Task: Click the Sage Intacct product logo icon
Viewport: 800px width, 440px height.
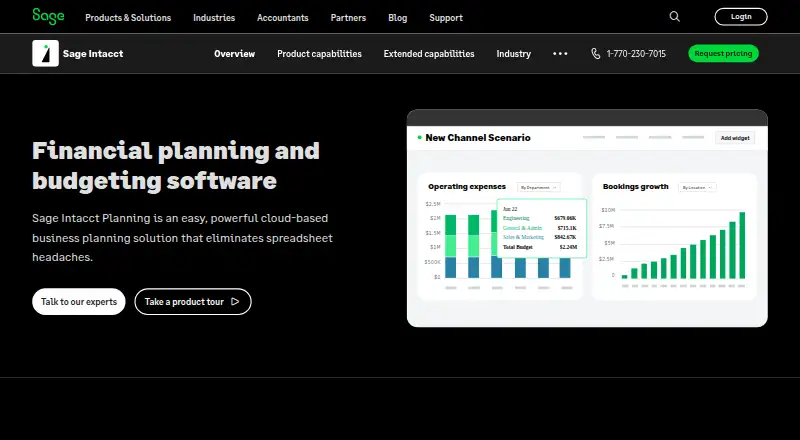Action: [45, 53]
